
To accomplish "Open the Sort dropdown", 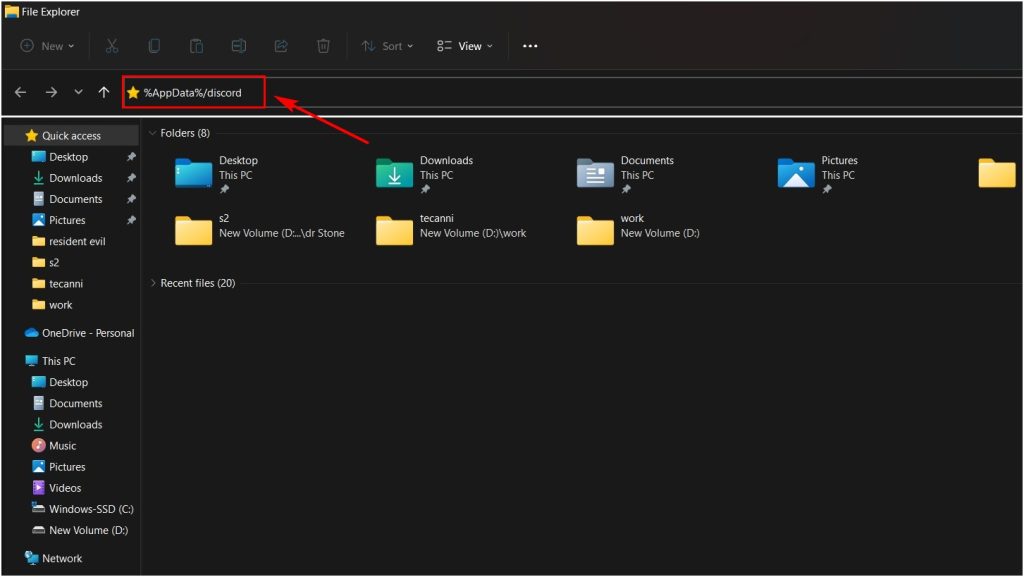I will 388,46.
